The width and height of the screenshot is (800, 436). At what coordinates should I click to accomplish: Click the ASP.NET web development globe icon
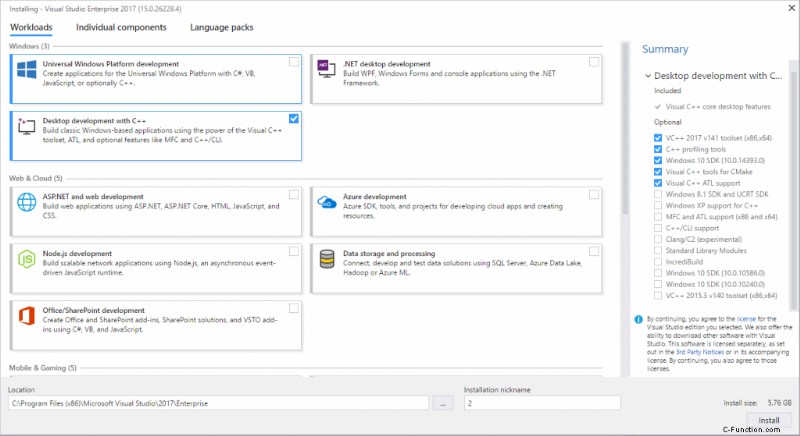point(25,203)
